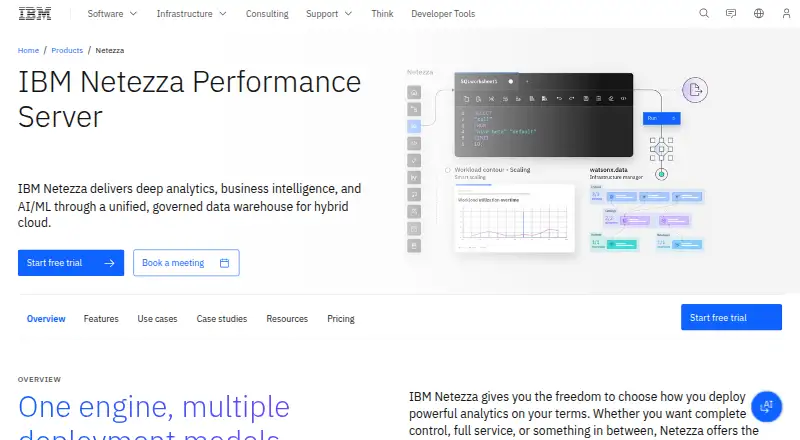The width and height of the screenshot is (800, 440).
Task: Select the Overview tab
Action: pos(46,319)
